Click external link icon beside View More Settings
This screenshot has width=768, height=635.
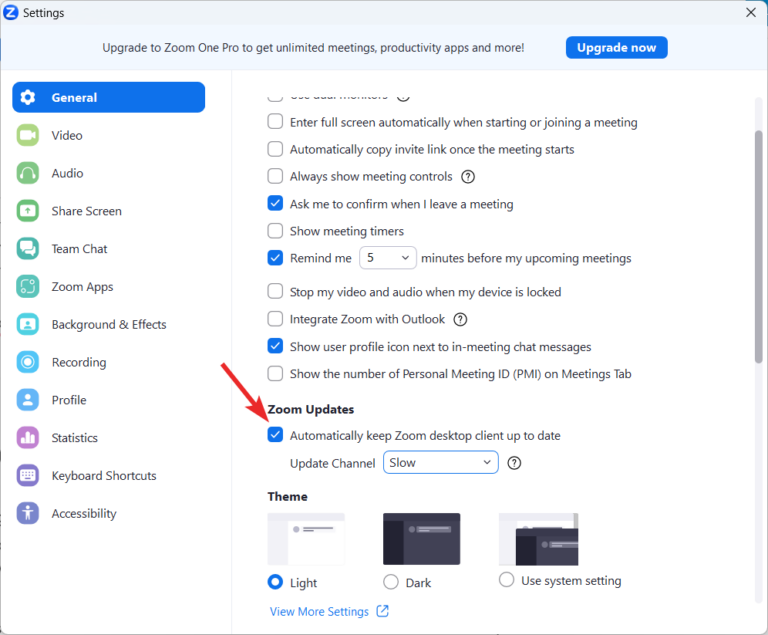click(383, 611)
